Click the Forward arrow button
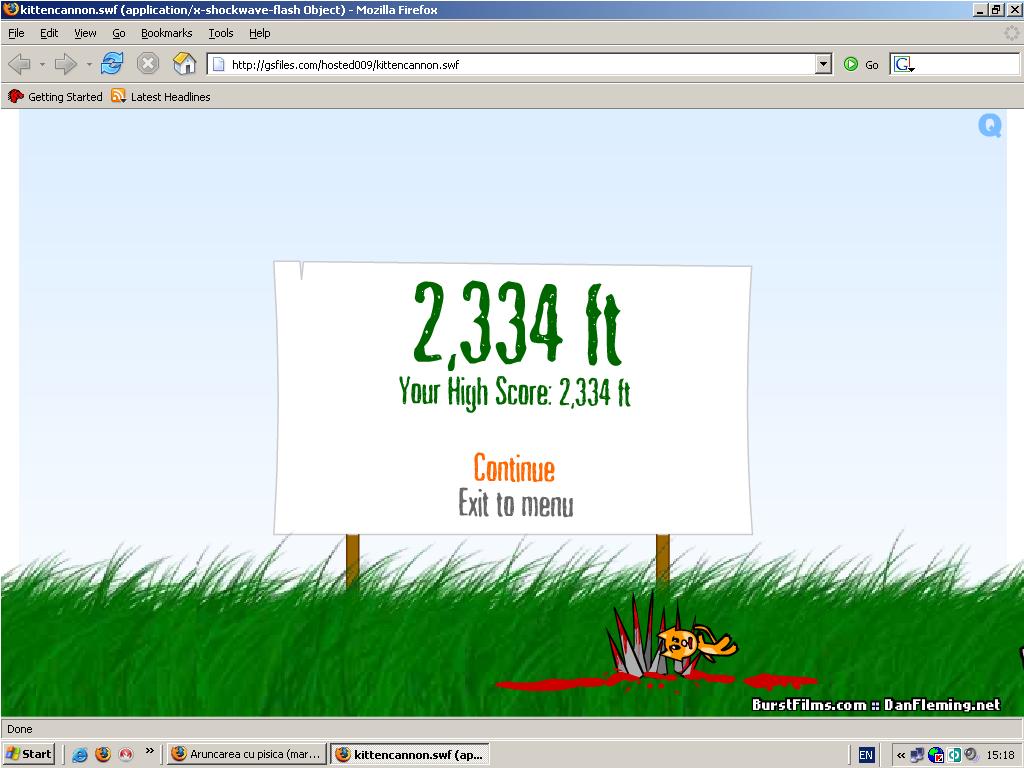 pyautogui.click(x=66, y=64)
